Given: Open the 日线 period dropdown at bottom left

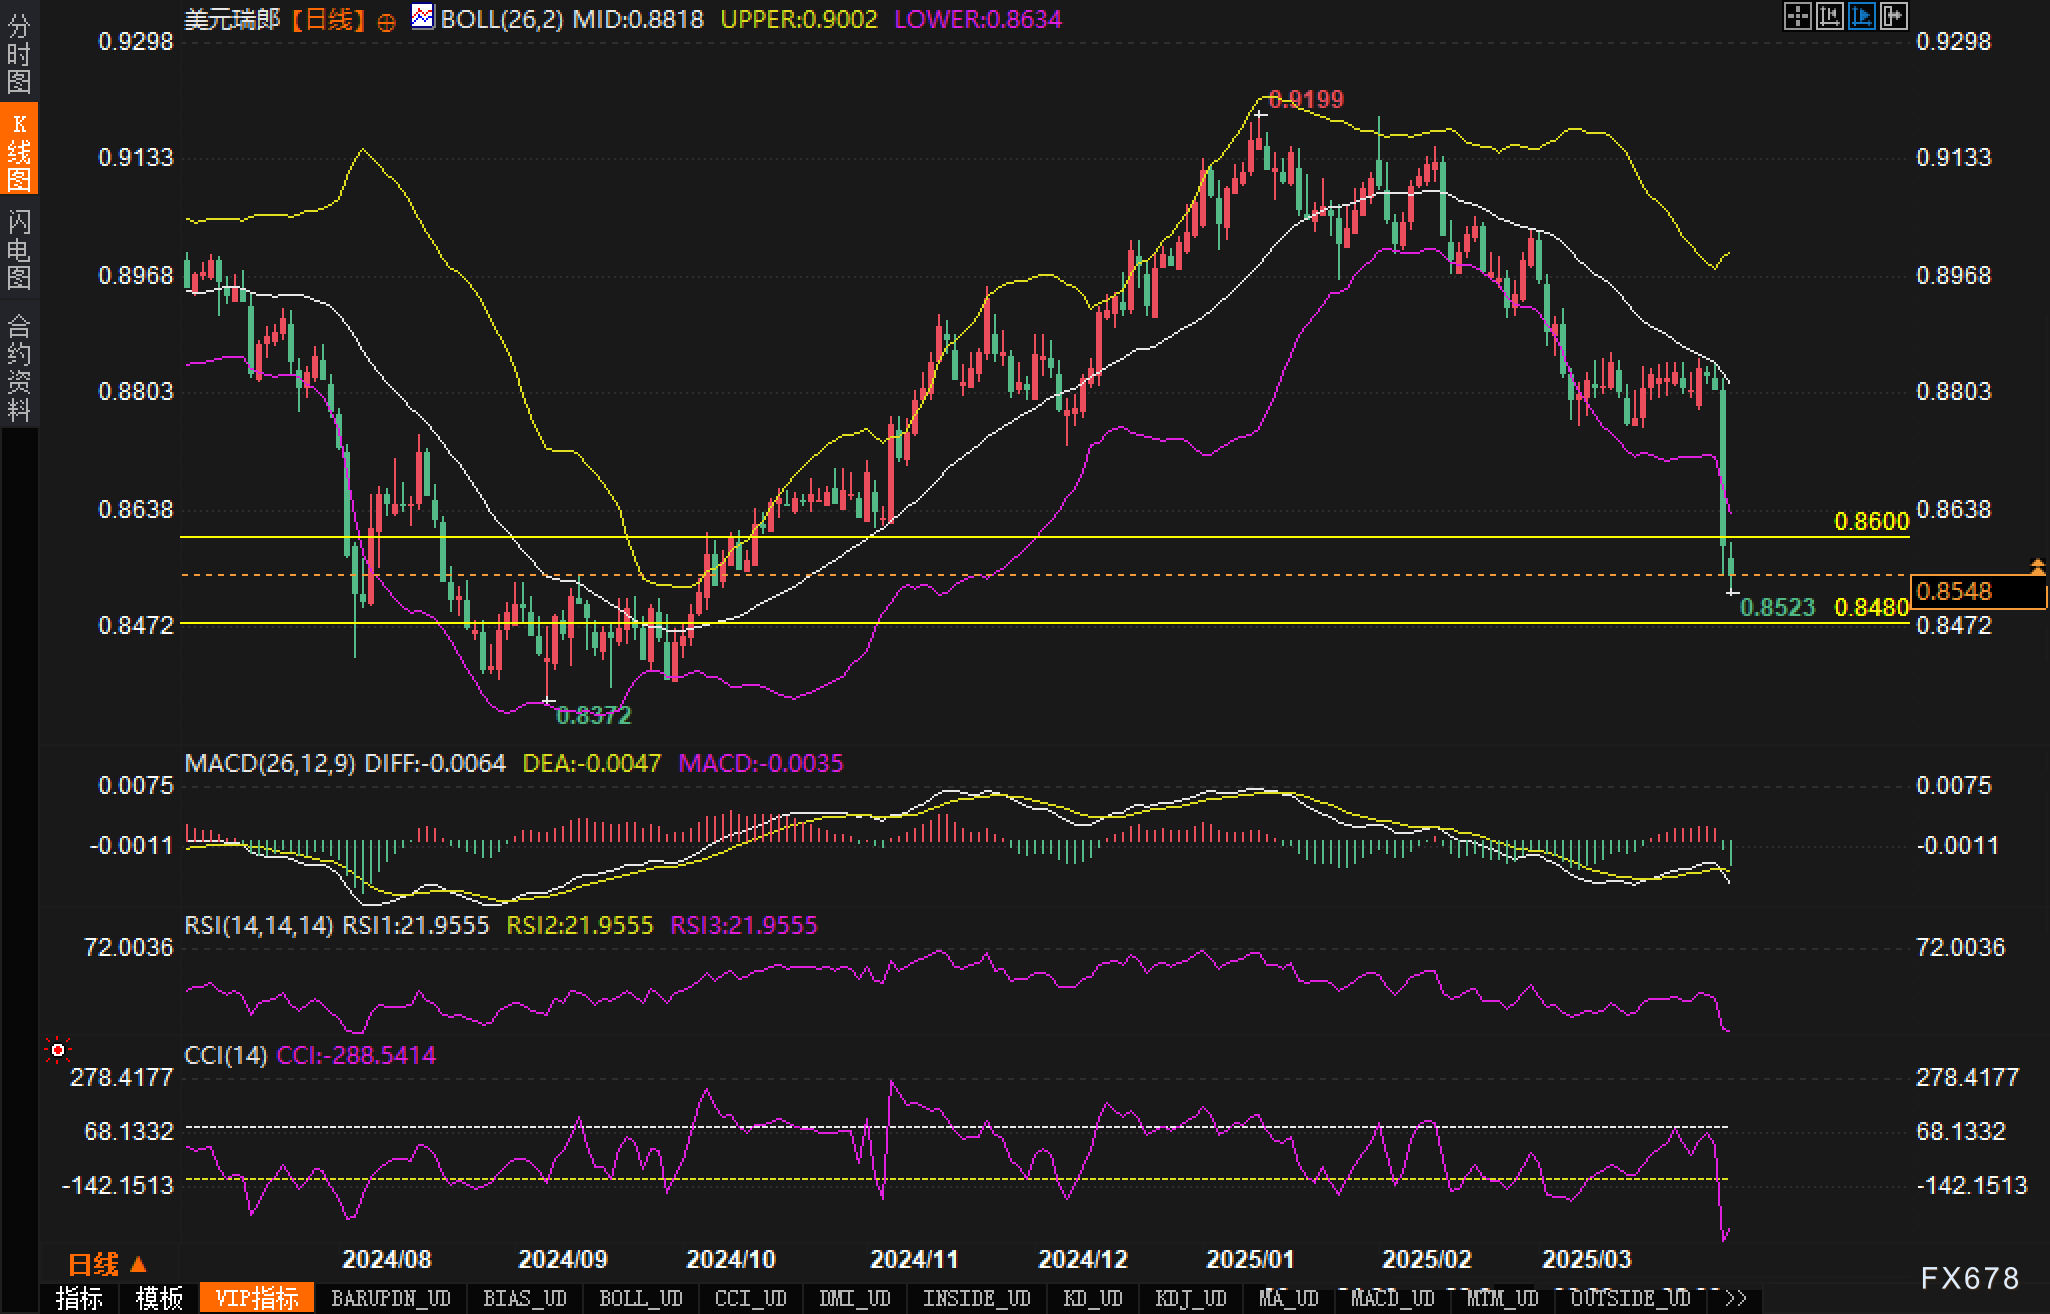Looking at the screenshot, I should point(106,1264).
